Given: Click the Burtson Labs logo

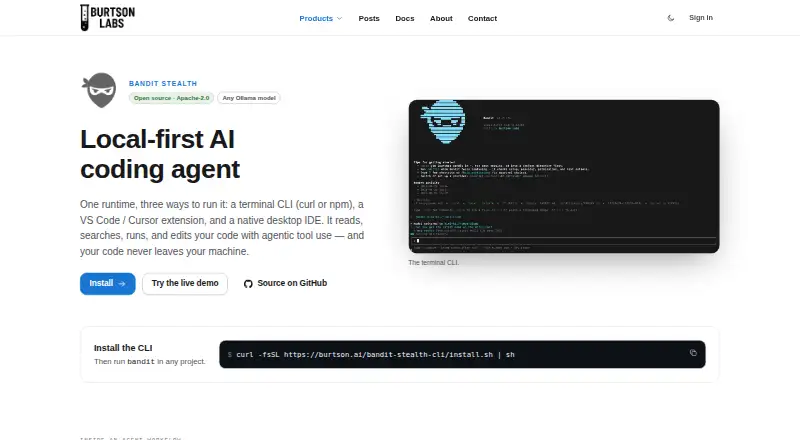Looking at the screenshot, I should [108, 18].
